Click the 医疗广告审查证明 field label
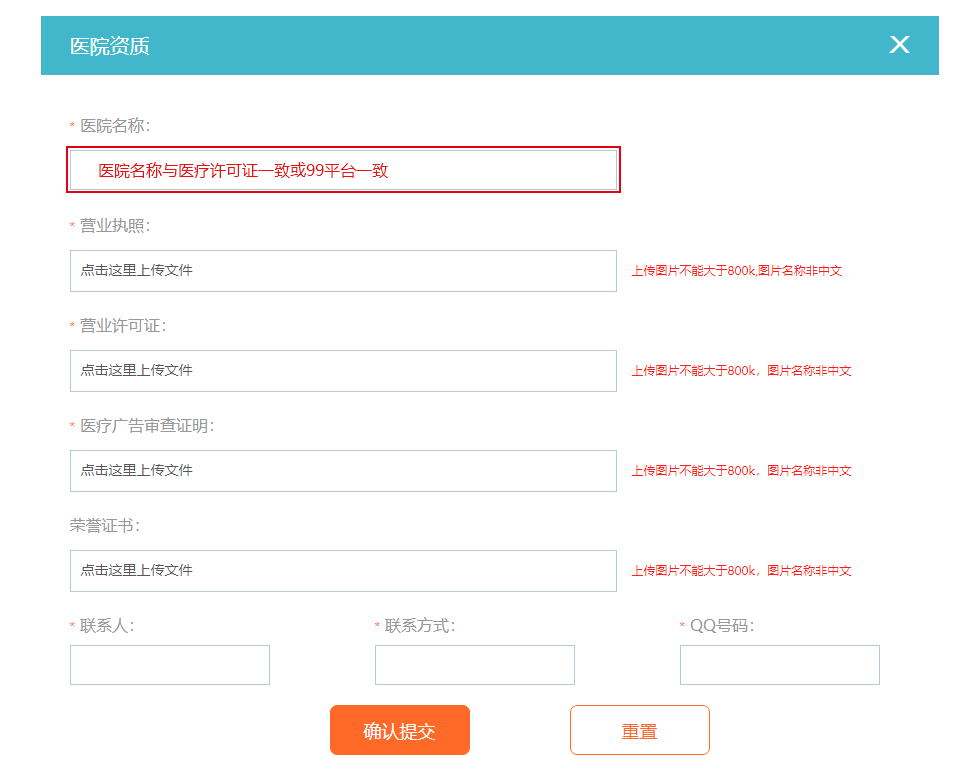980x771 pixels. [x=147, y=426]
